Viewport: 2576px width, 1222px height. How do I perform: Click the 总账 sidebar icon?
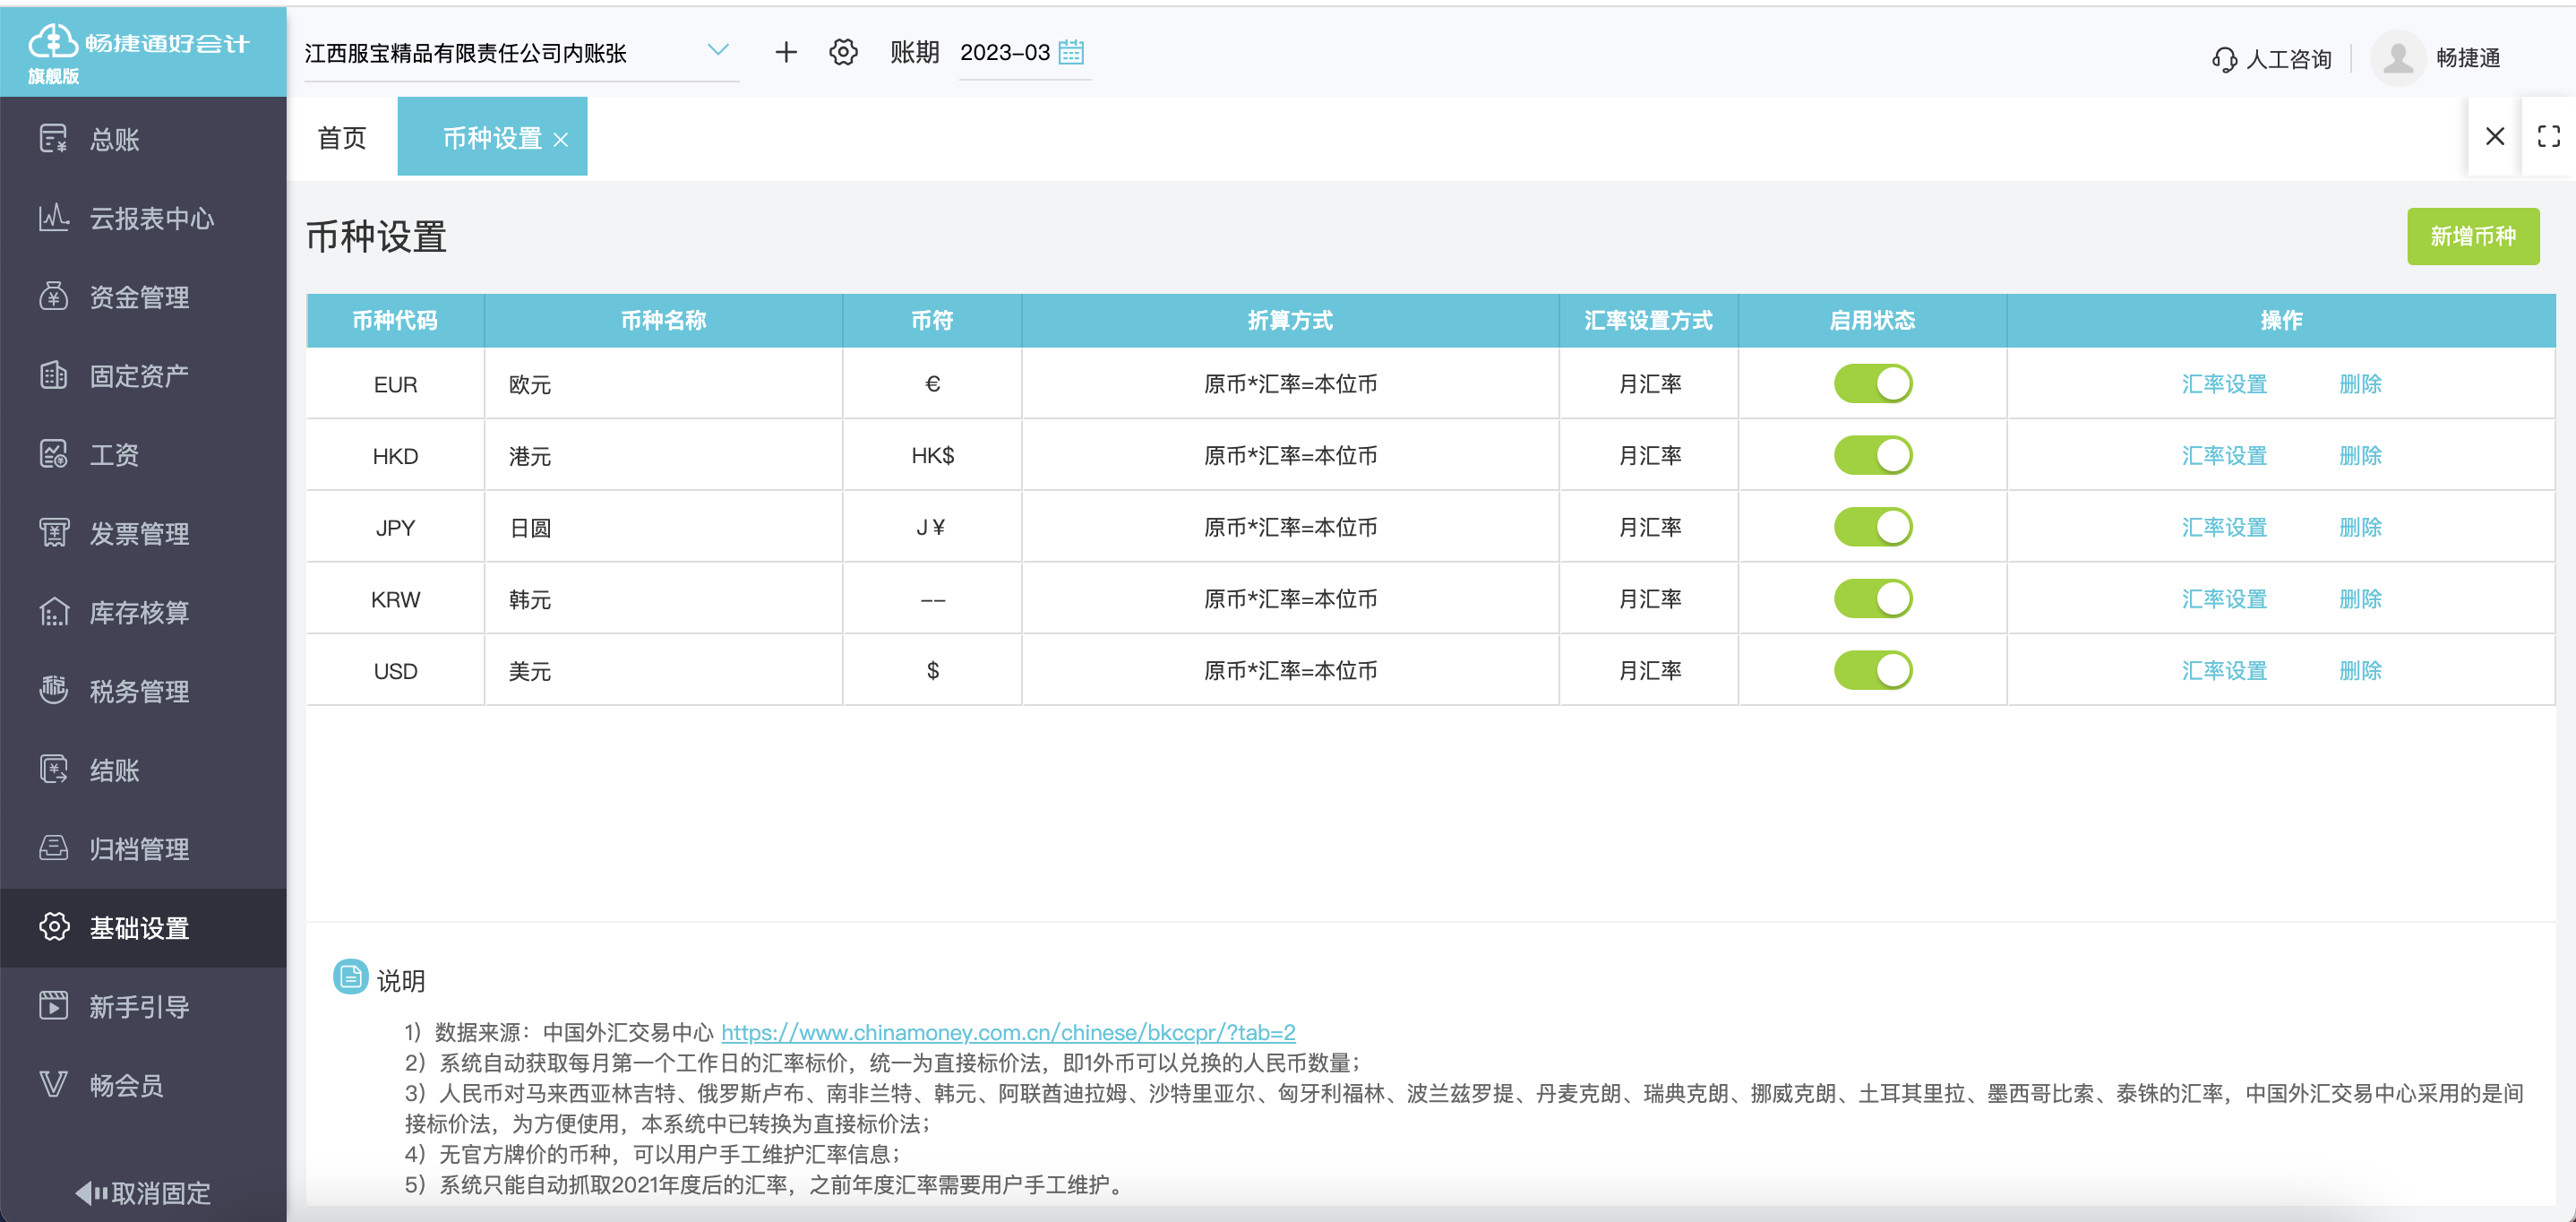[51, 140]
